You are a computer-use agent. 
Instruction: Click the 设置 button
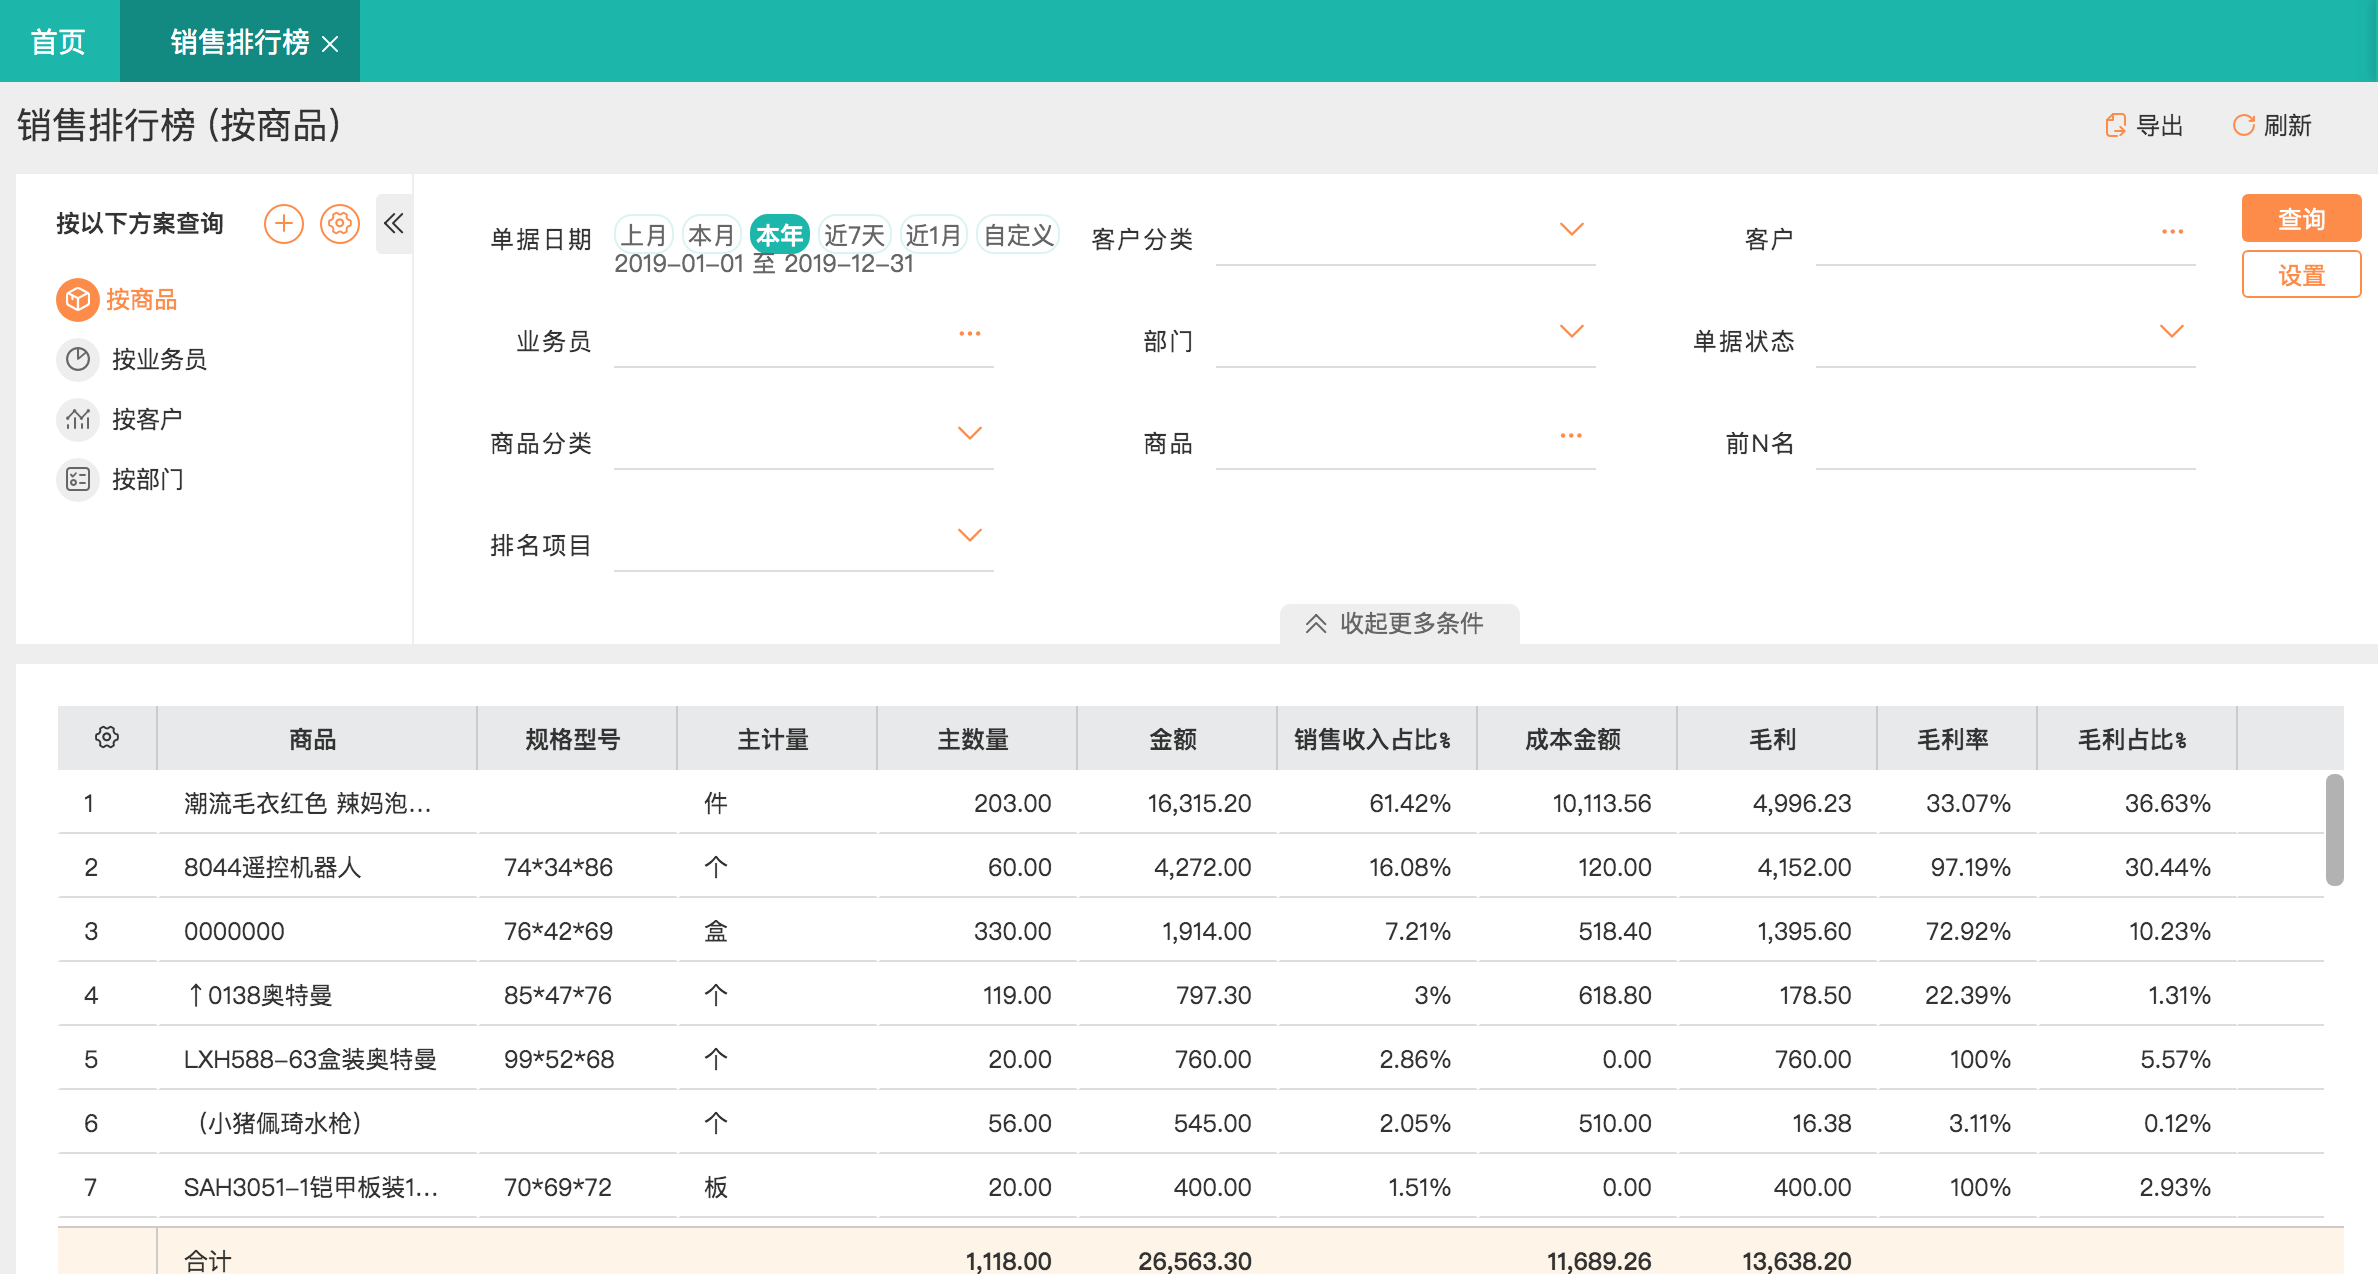(2299, 277)
